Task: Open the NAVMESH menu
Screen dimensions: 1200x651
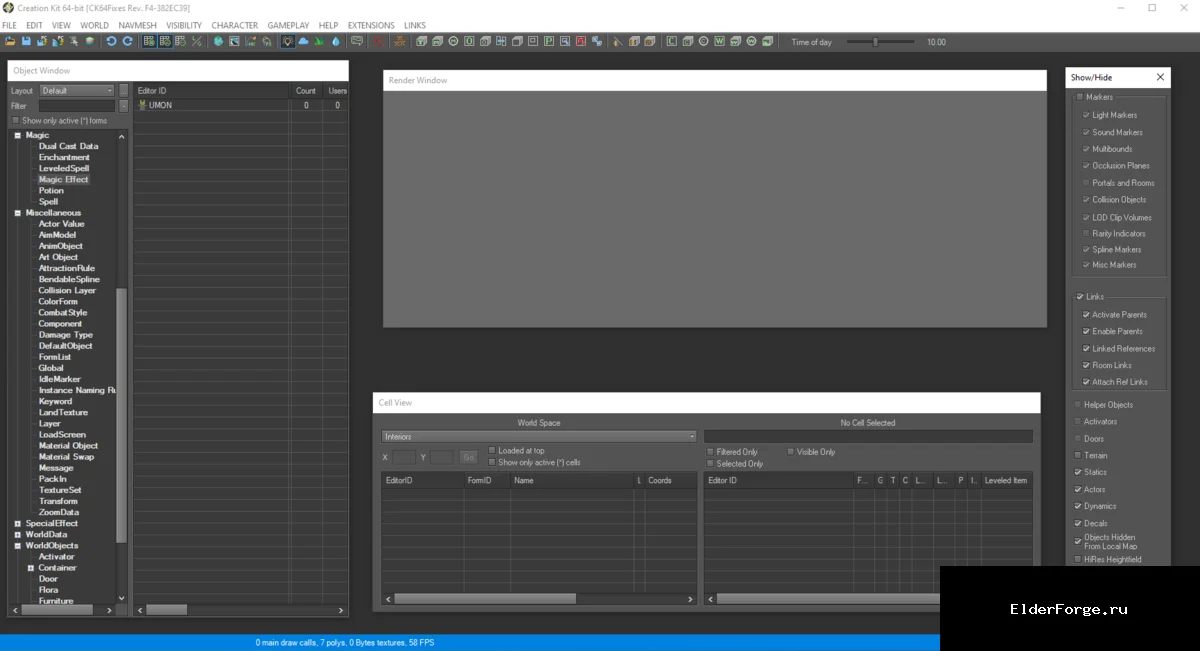Action: click(137, 25)
